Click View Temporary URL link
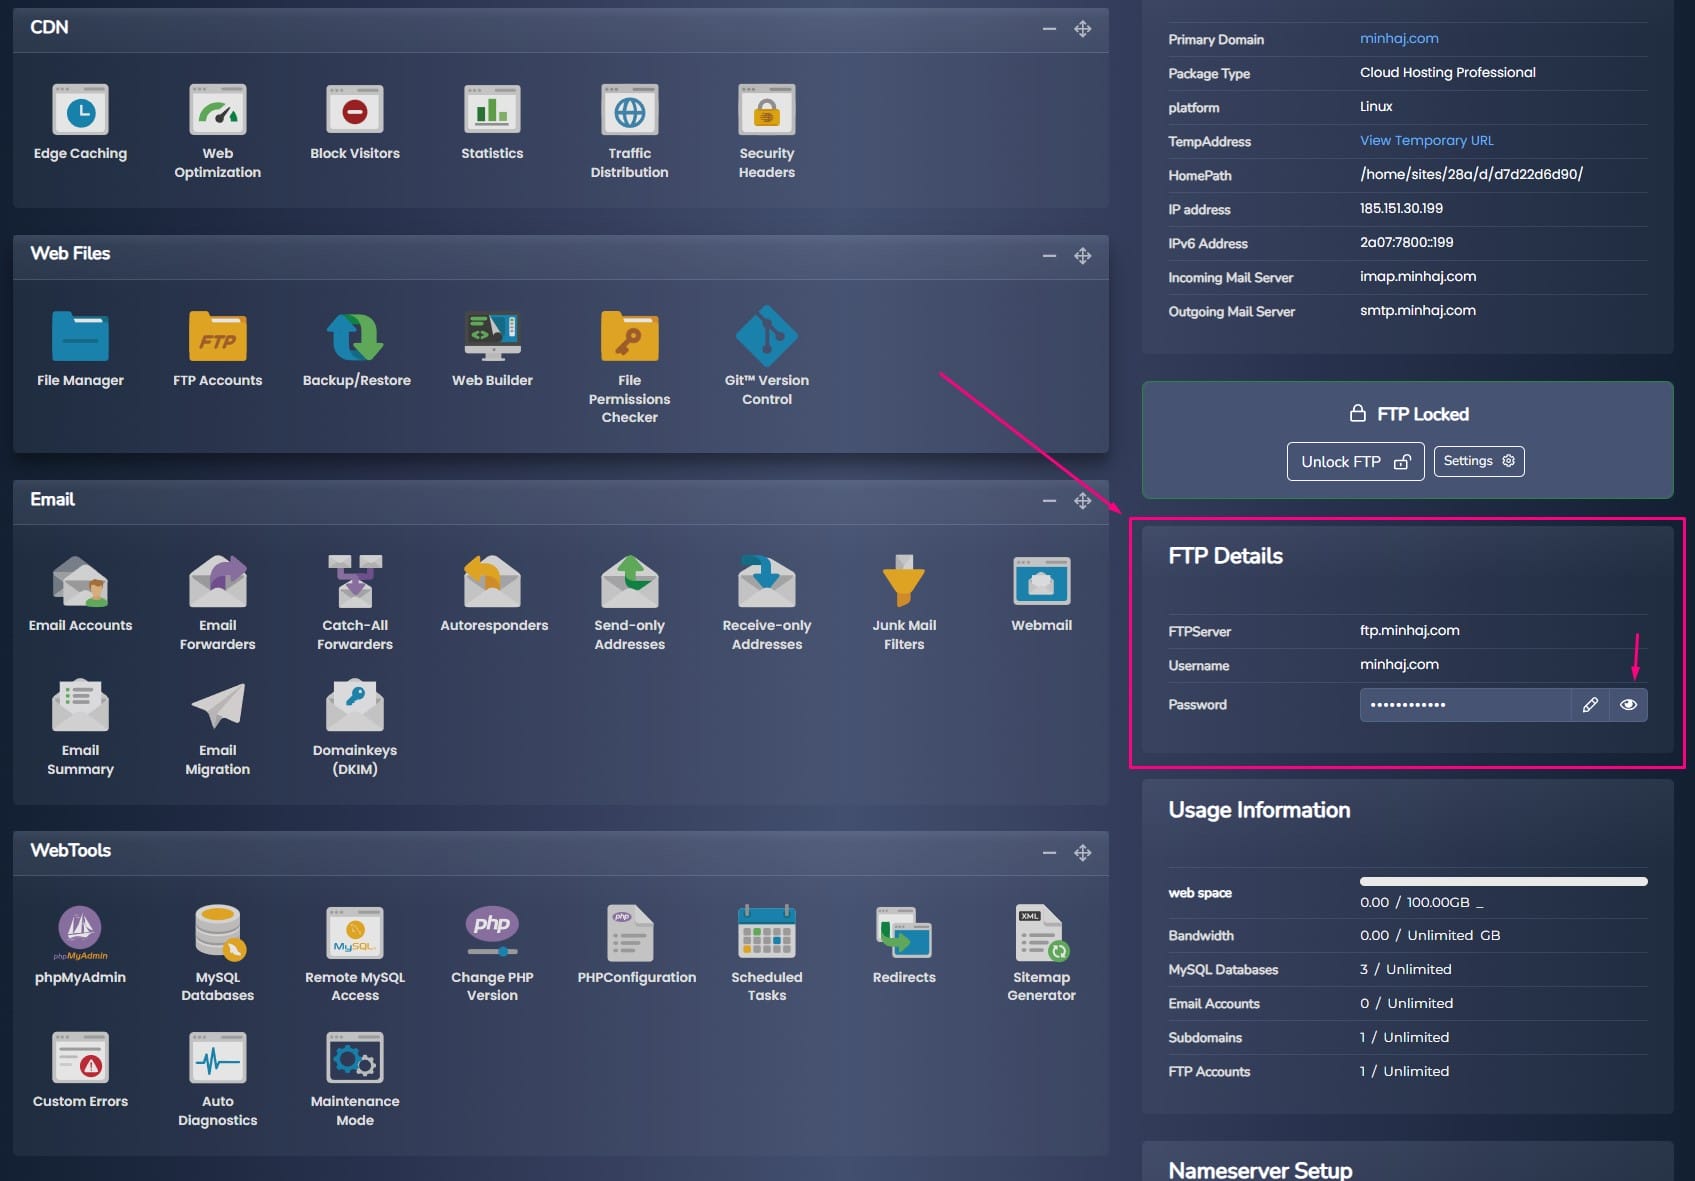Screen dimensions: 1695x1181 pyautogui.click(x=1426, y=141)
